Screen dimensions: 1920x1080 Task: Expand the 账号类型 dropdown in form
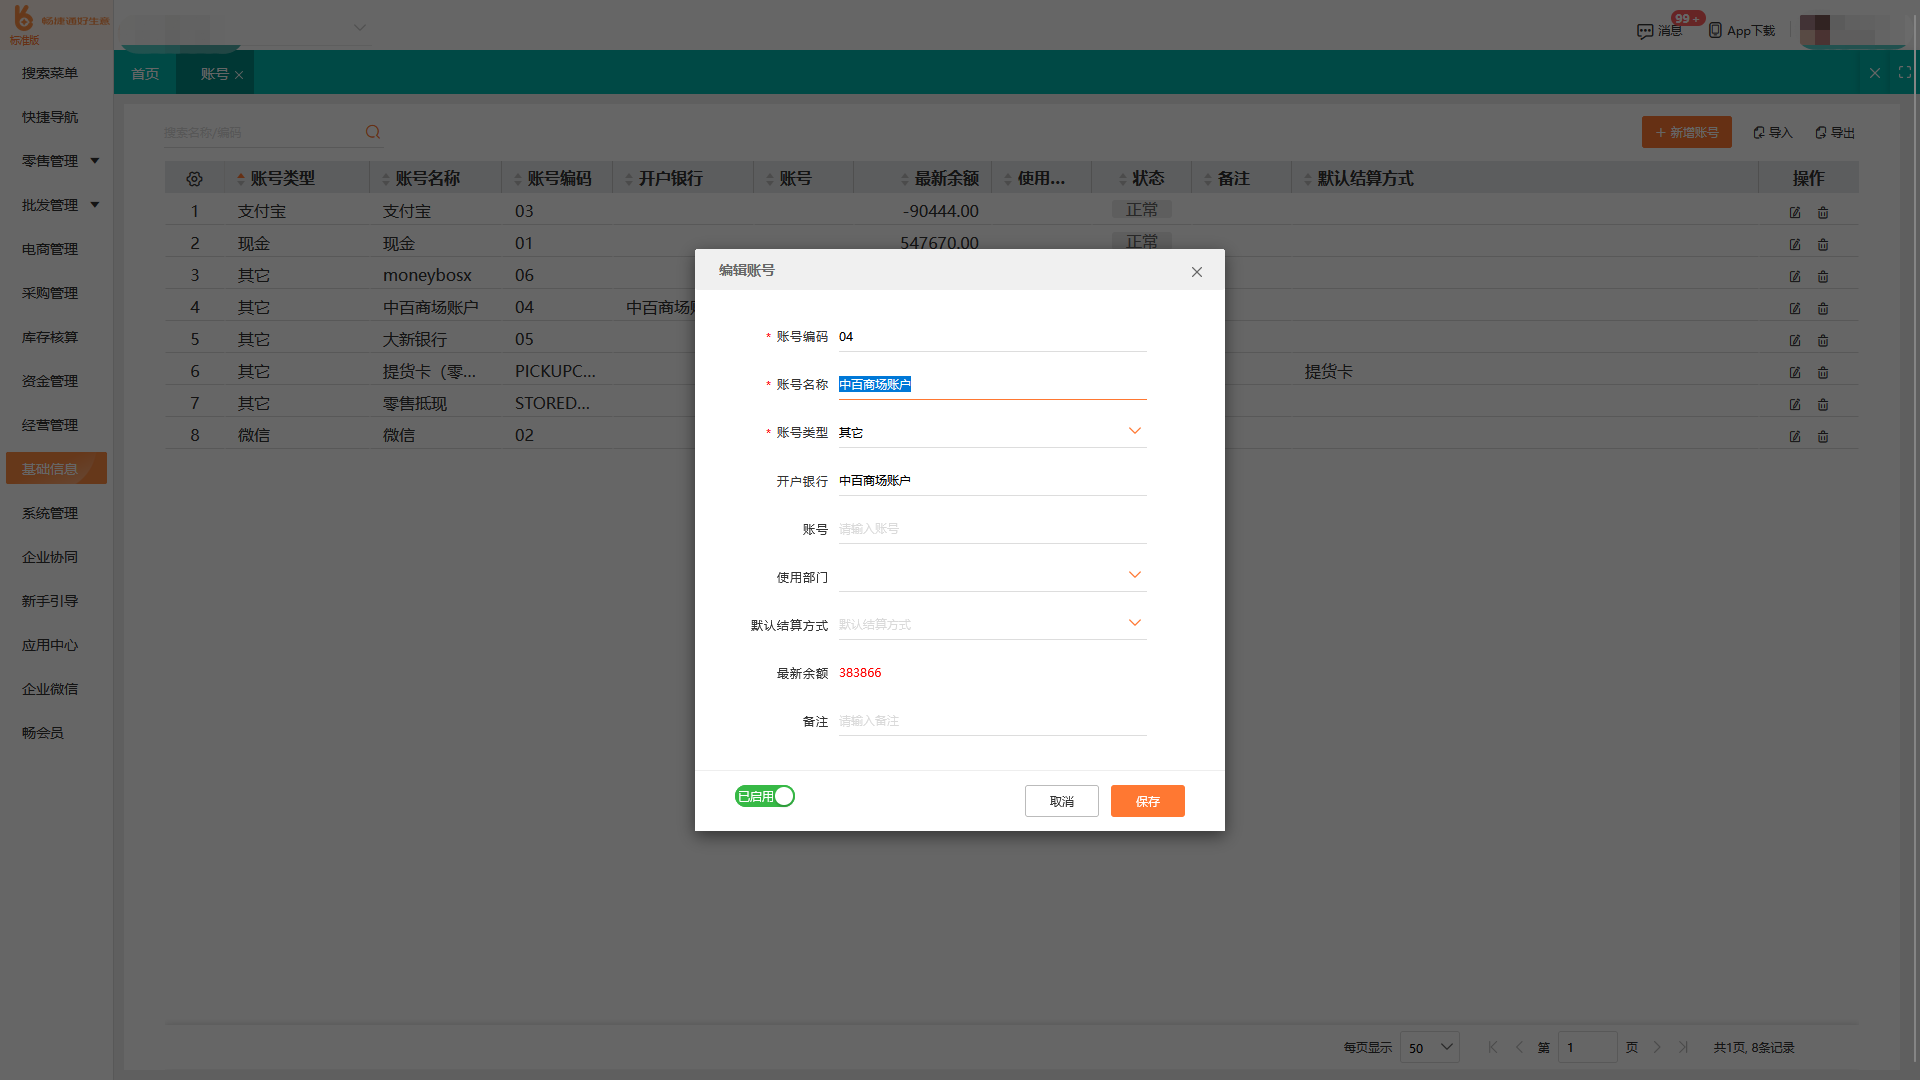click(1134, 431)
